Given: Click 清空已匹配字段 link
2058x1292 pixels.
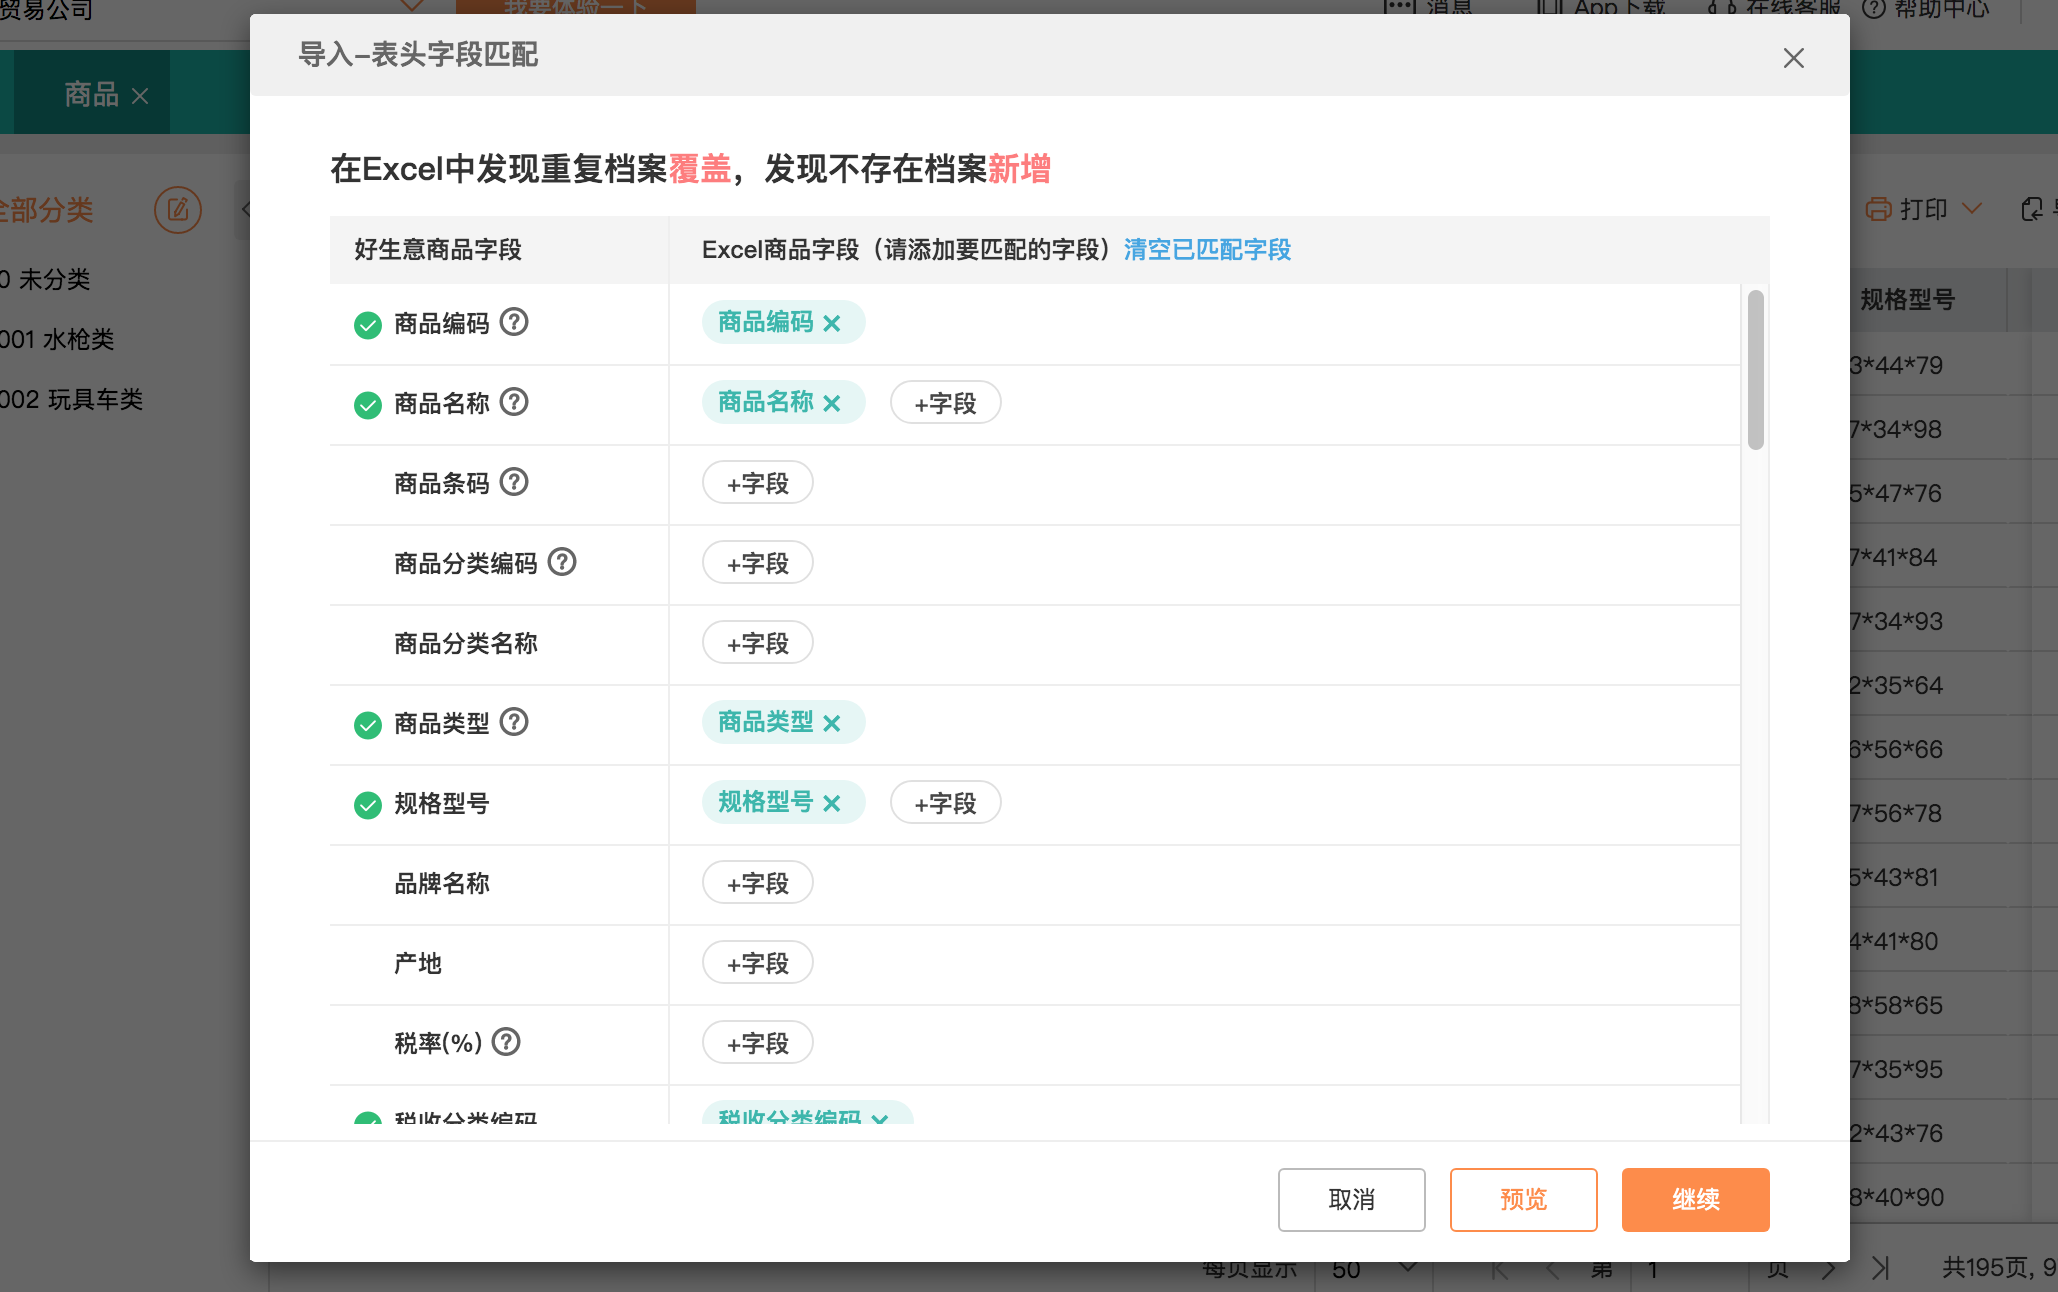Looking at the screenshot, I should pyautogui.click(x=1204, y=249).
